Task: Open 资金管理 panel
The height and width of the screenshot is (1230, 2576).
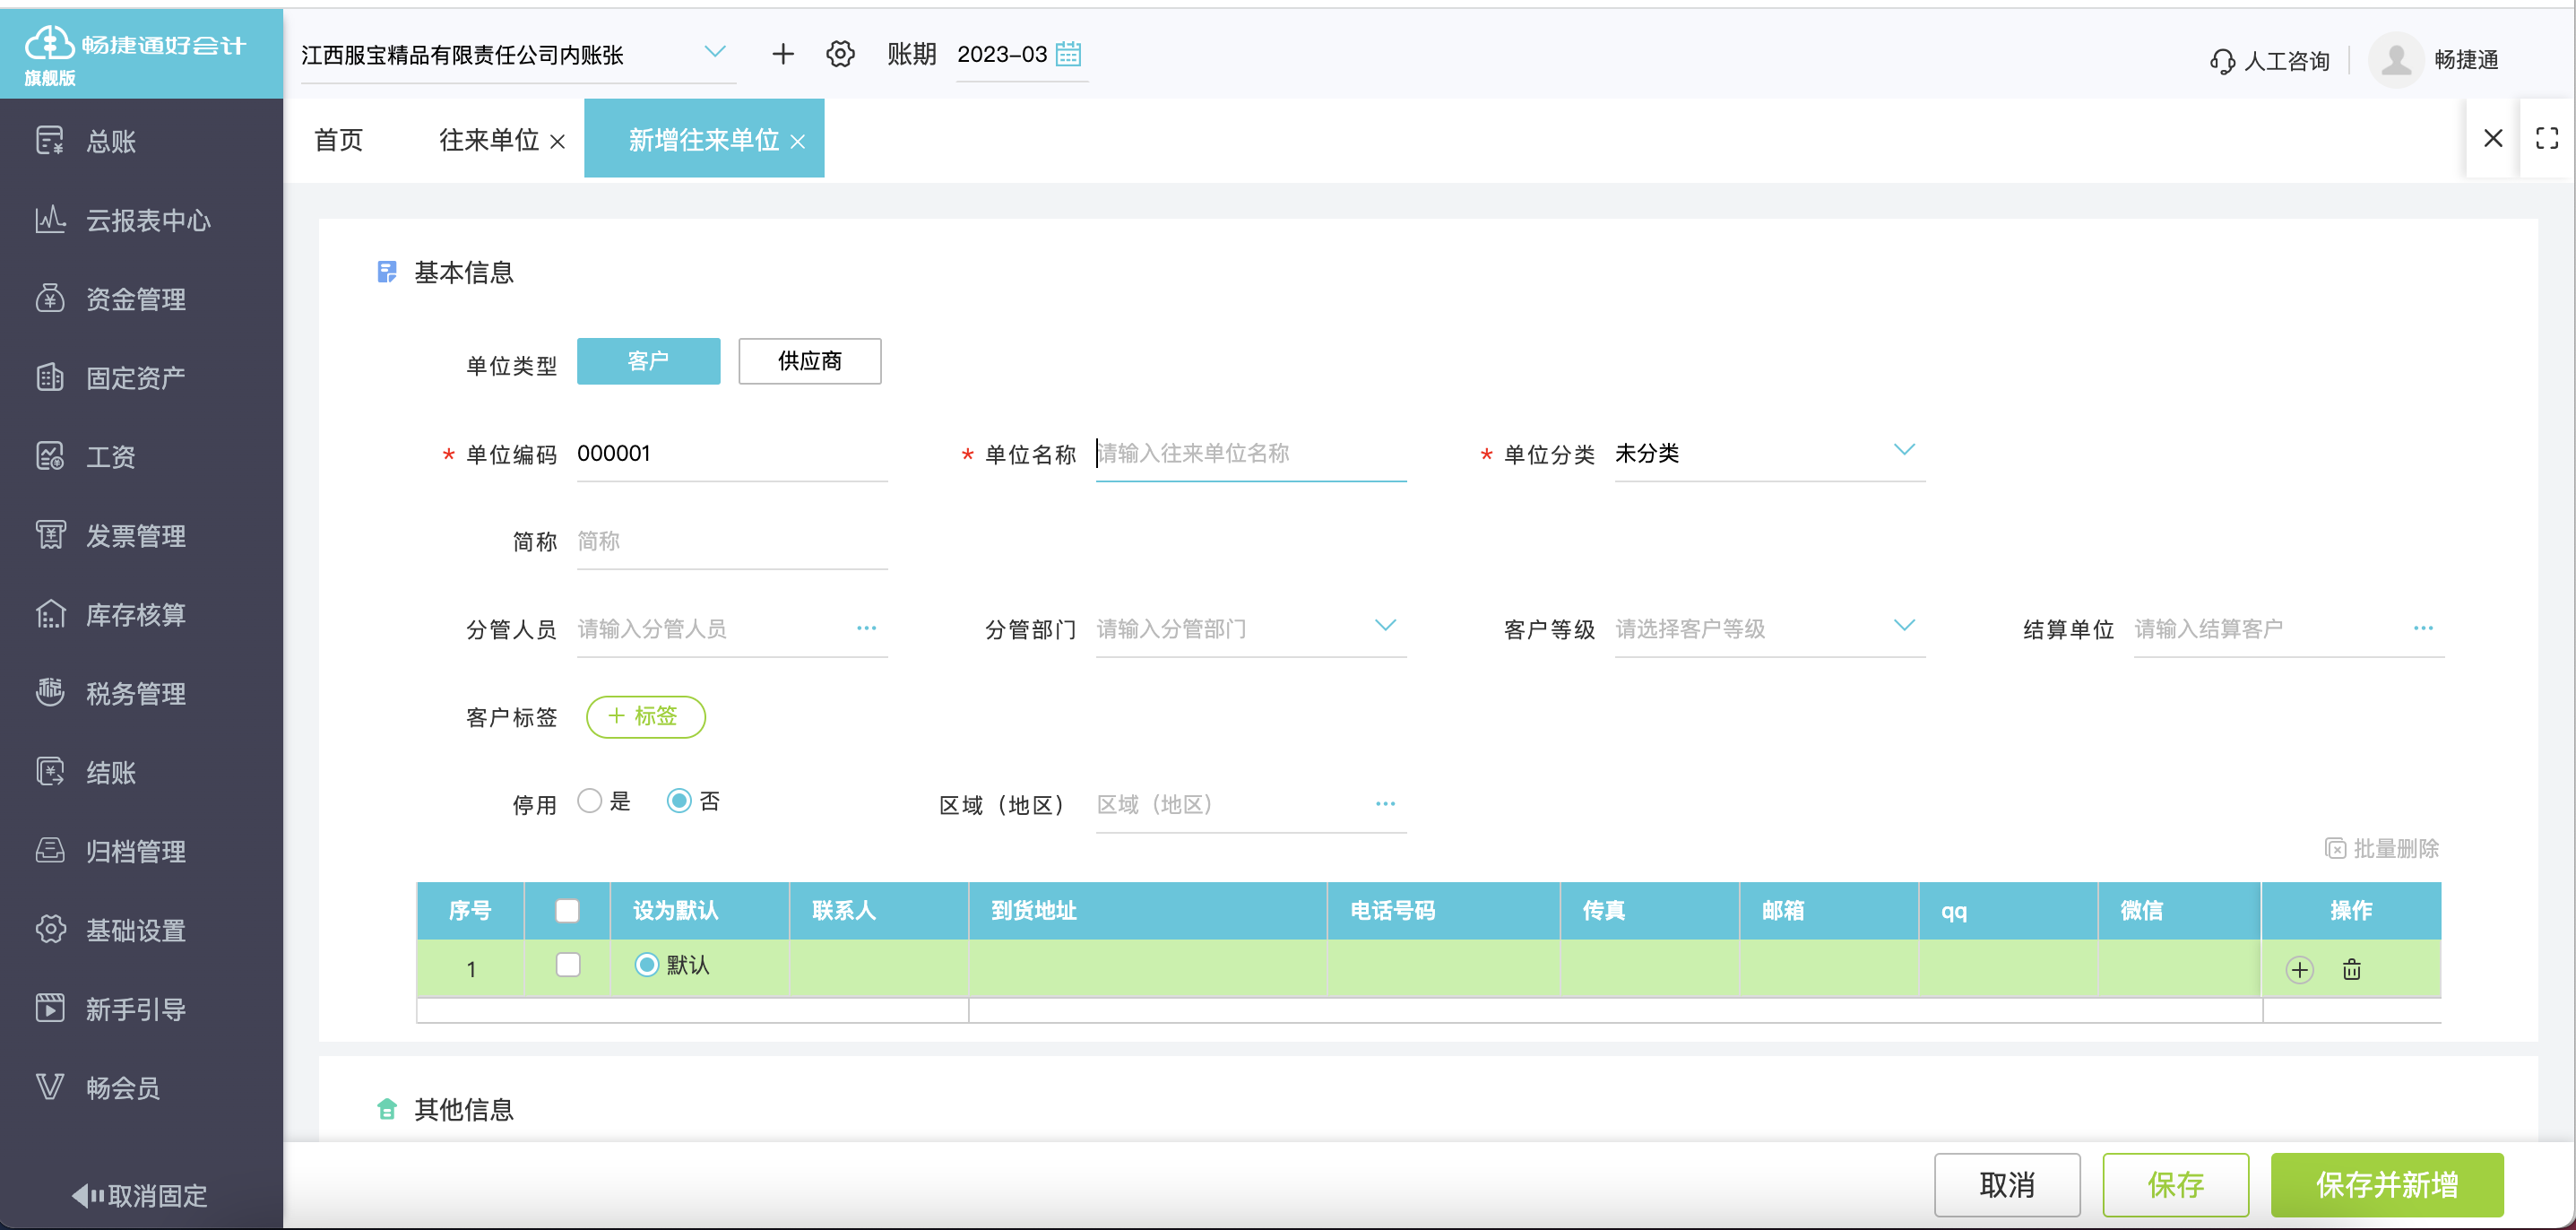Action: click(140, 298)
